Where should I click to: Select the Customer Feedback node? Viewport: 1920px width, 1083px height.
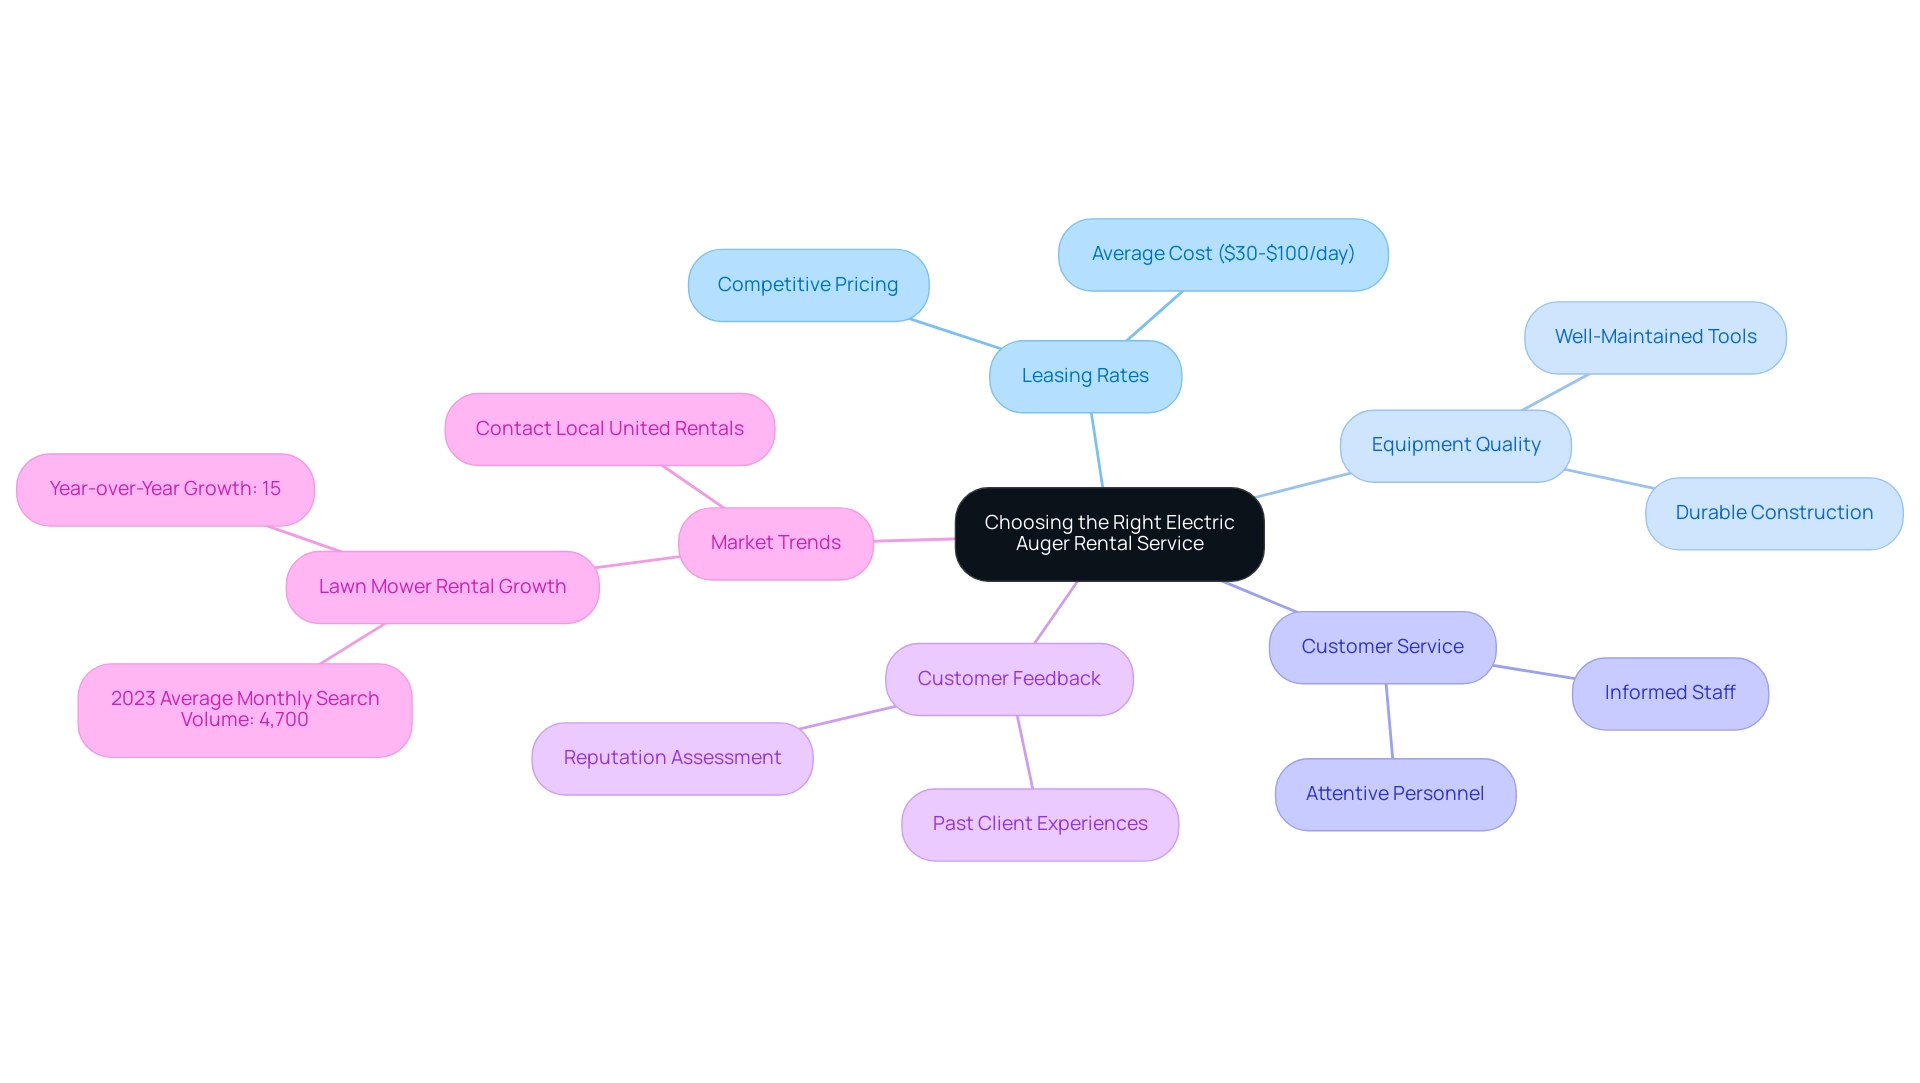coord(1009,678)
